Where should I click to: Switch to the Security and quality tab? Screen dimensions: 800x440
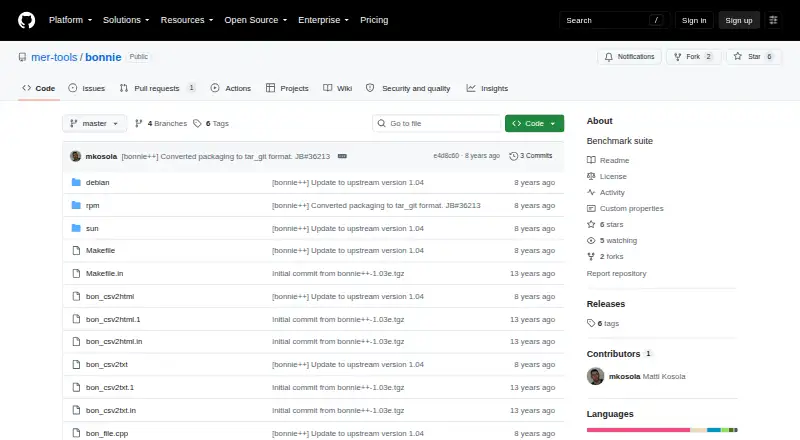tap(408, 88)
